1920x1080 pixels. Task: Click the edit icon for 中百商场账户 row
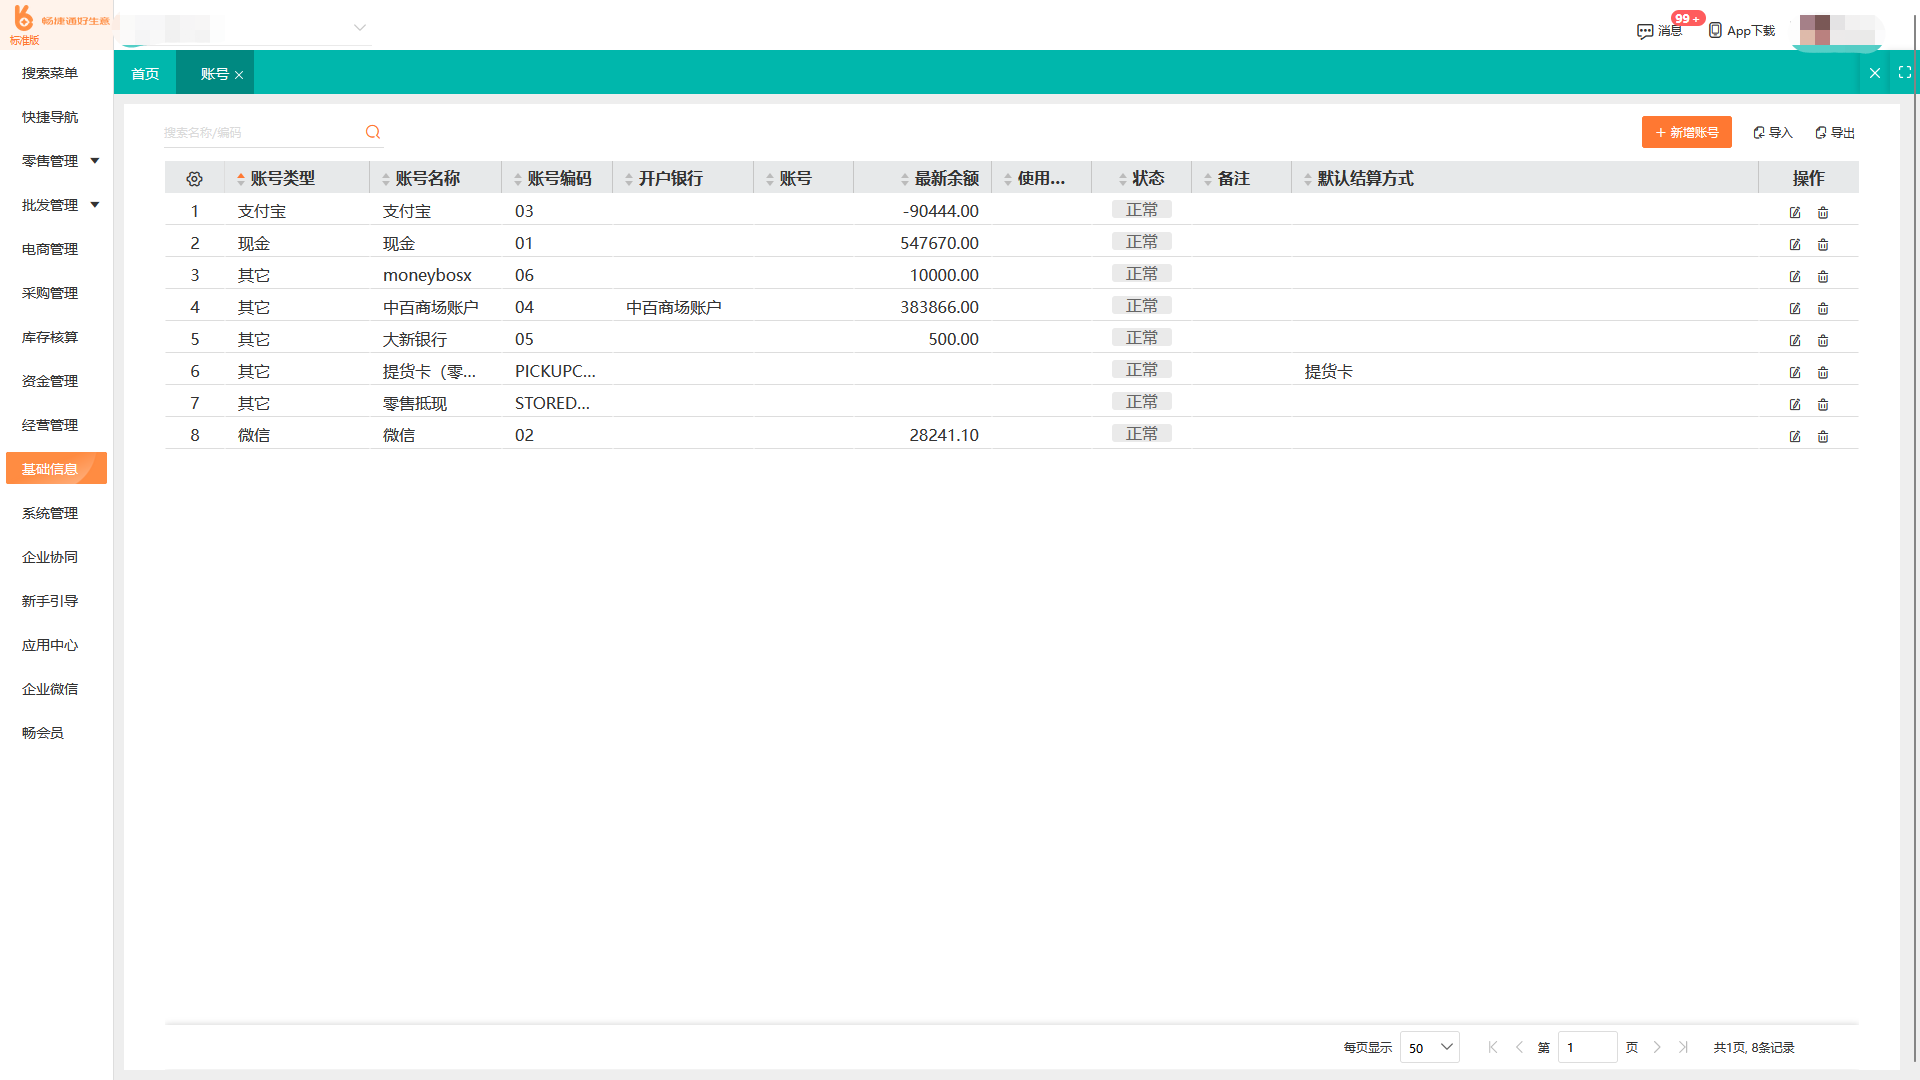[x=1795, y=306]
